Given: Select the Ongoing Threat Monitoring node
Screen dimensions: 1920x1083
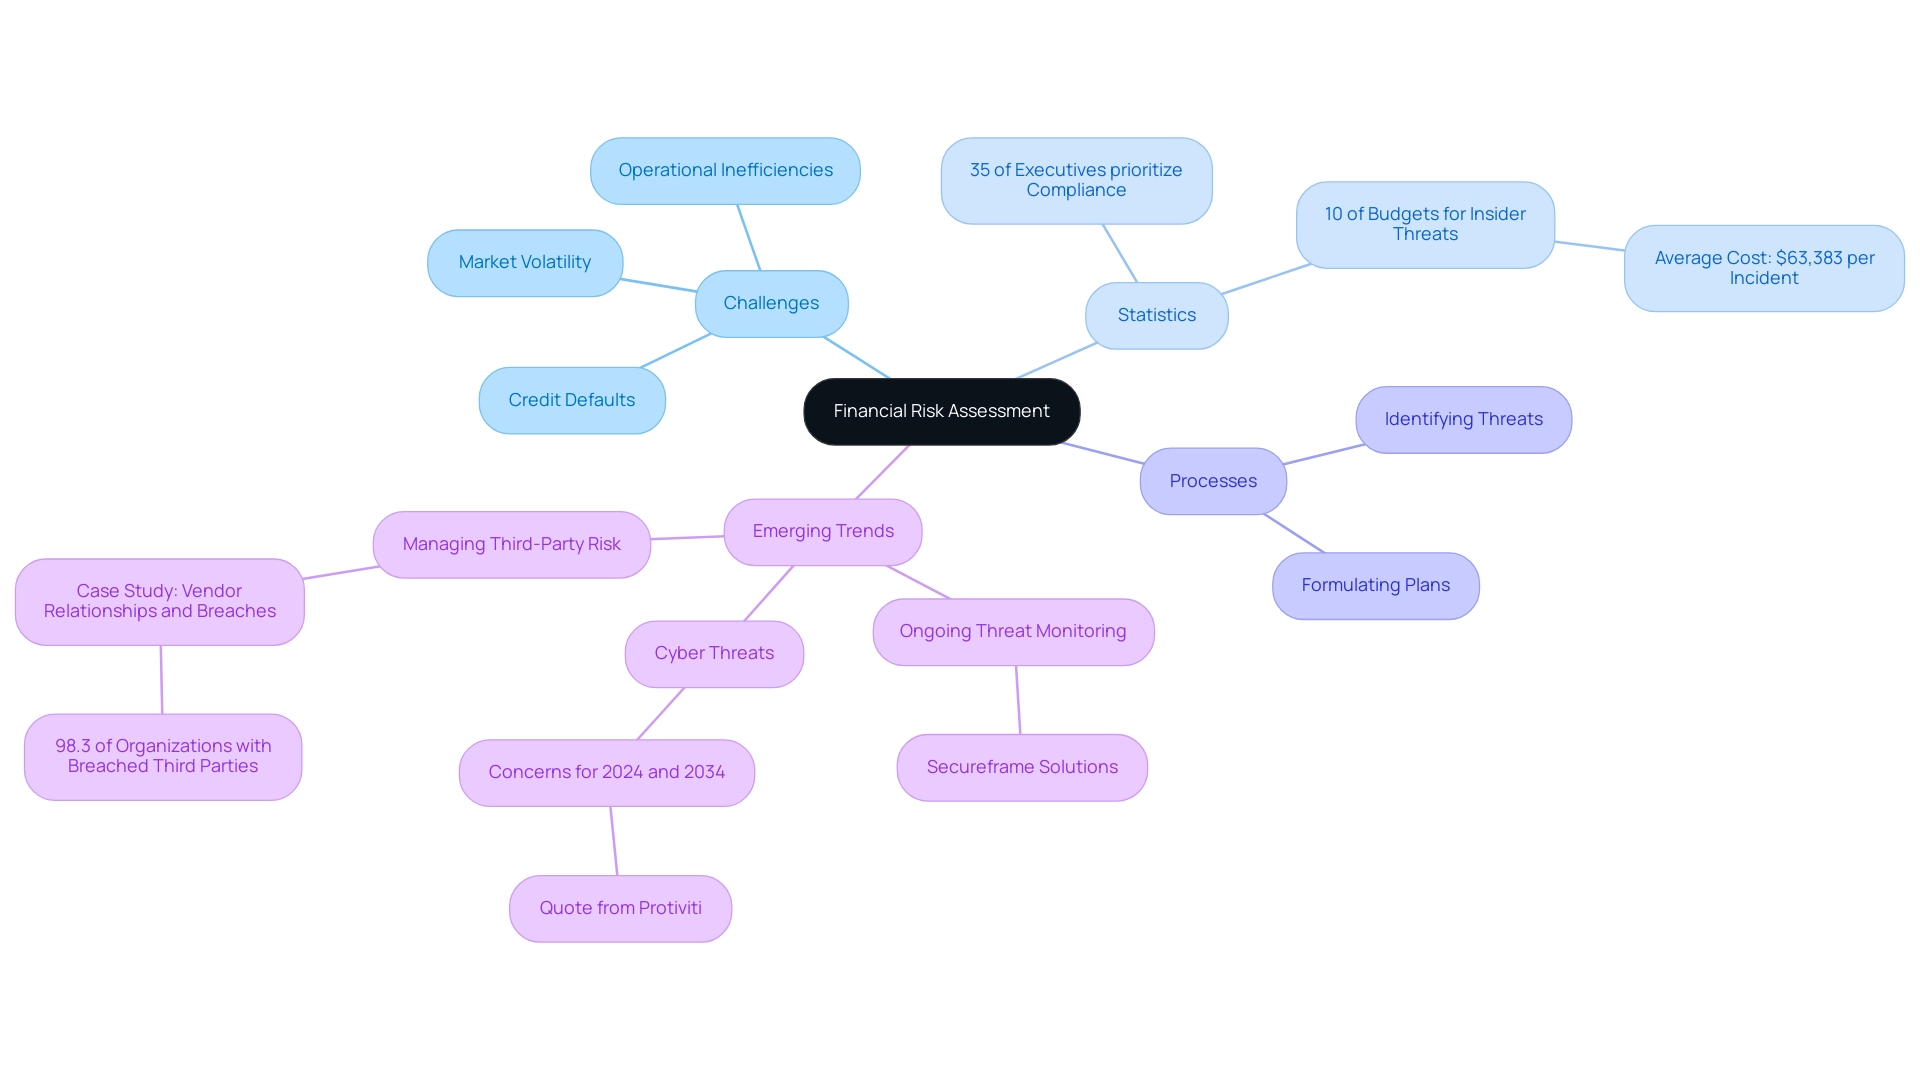Looking at the screenshot, I should [1013, 631].
